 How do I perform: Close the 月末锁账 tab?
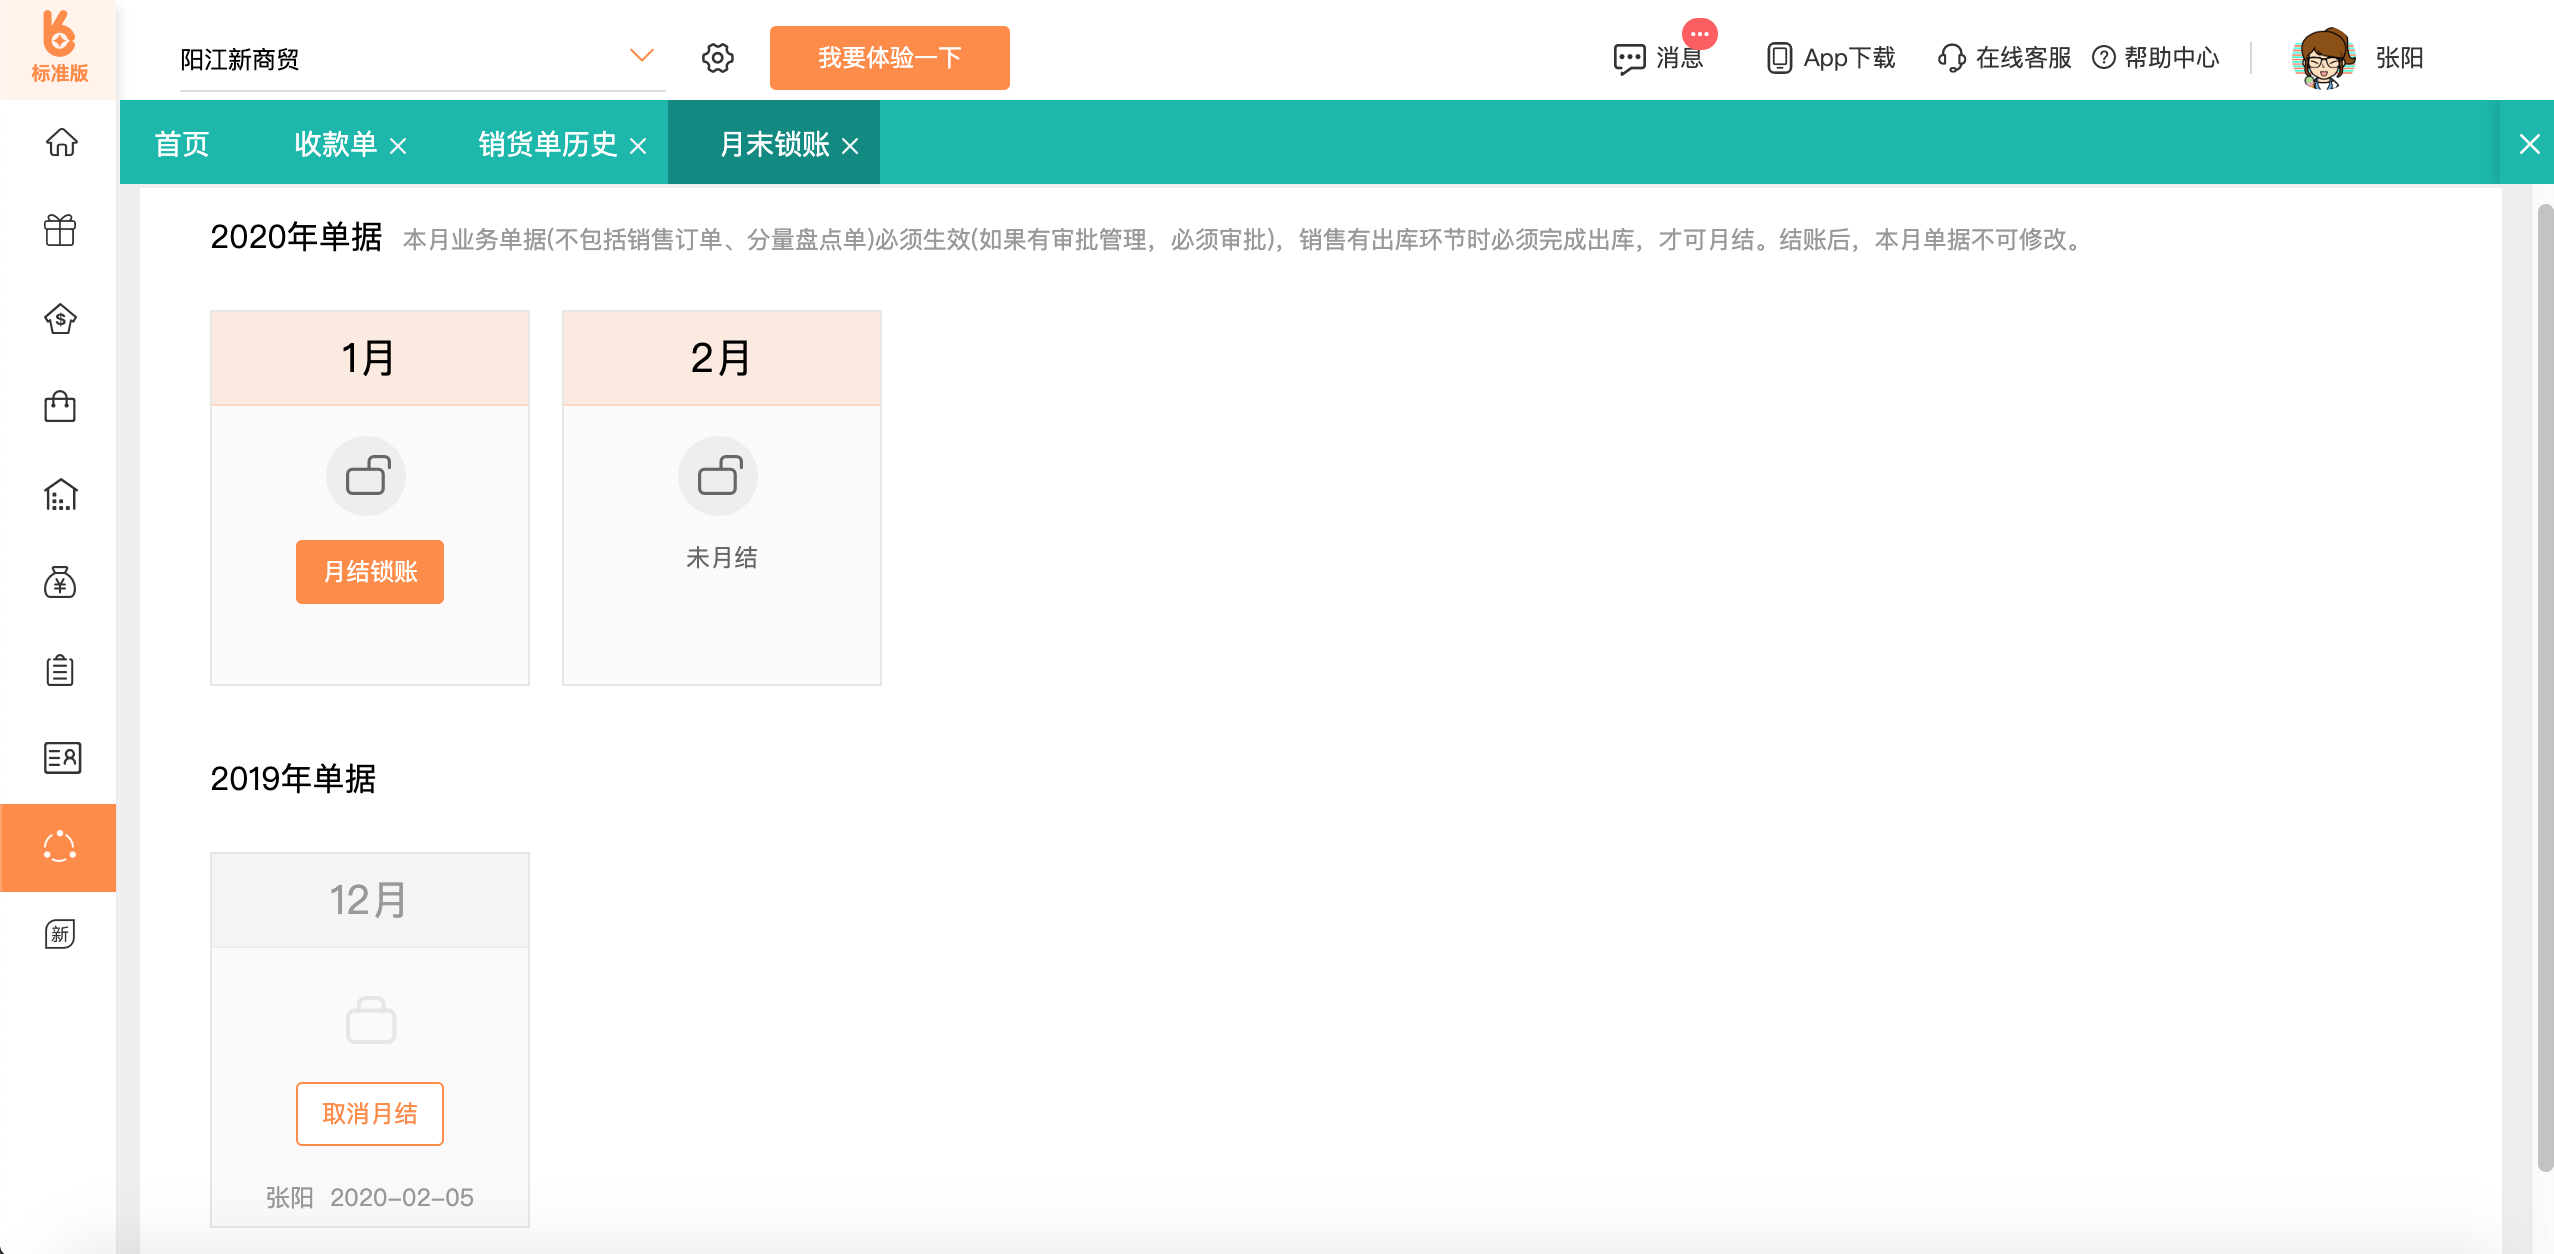(855, 145)
